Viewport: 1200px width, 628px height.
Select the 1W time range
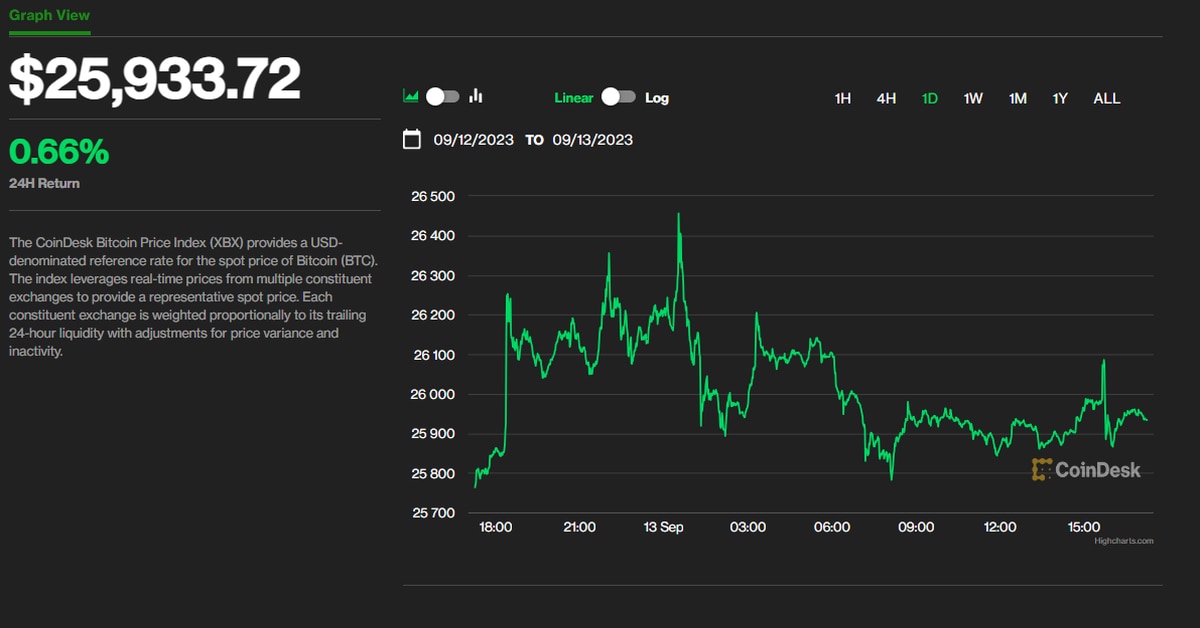973,98
